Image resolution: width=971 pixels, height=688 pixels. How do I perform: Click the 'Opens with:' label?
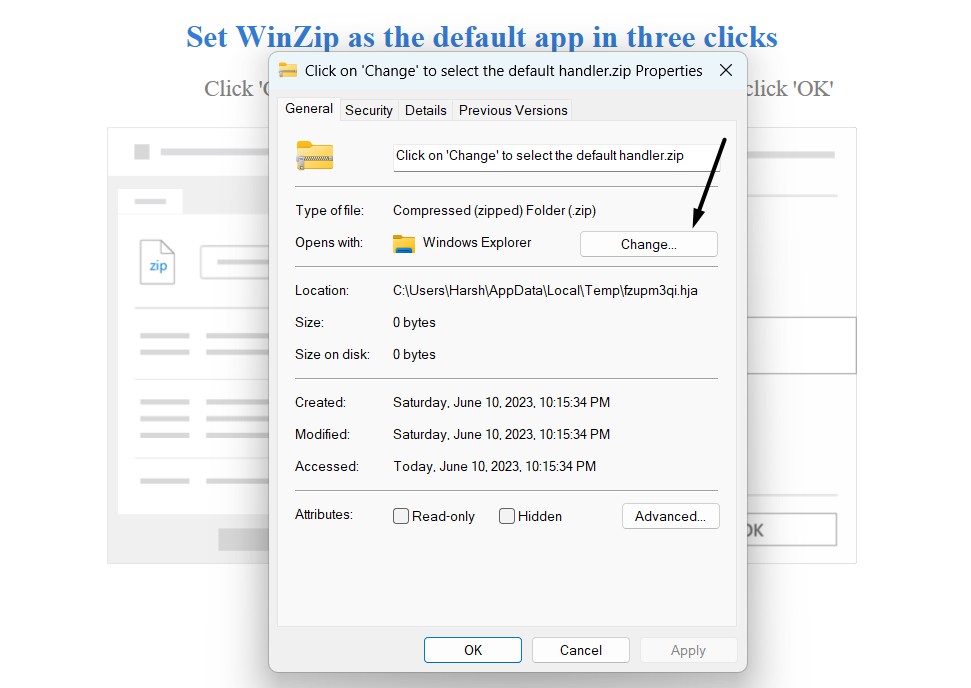(x=329, y=242)
